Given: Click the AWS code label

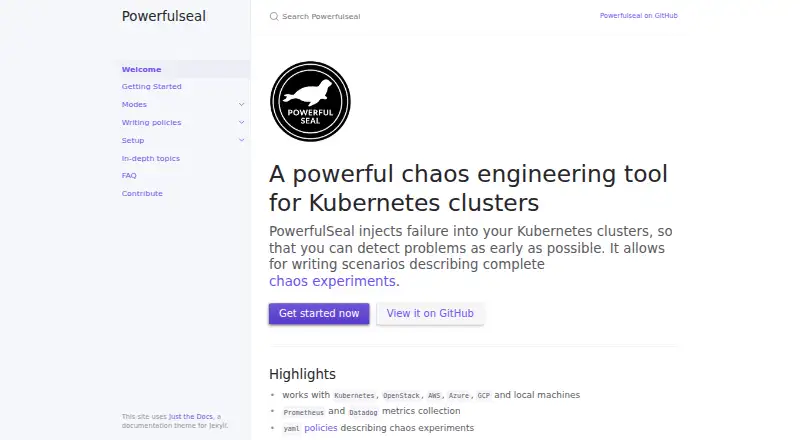Looking at the screenshot, I should point(434,396).
